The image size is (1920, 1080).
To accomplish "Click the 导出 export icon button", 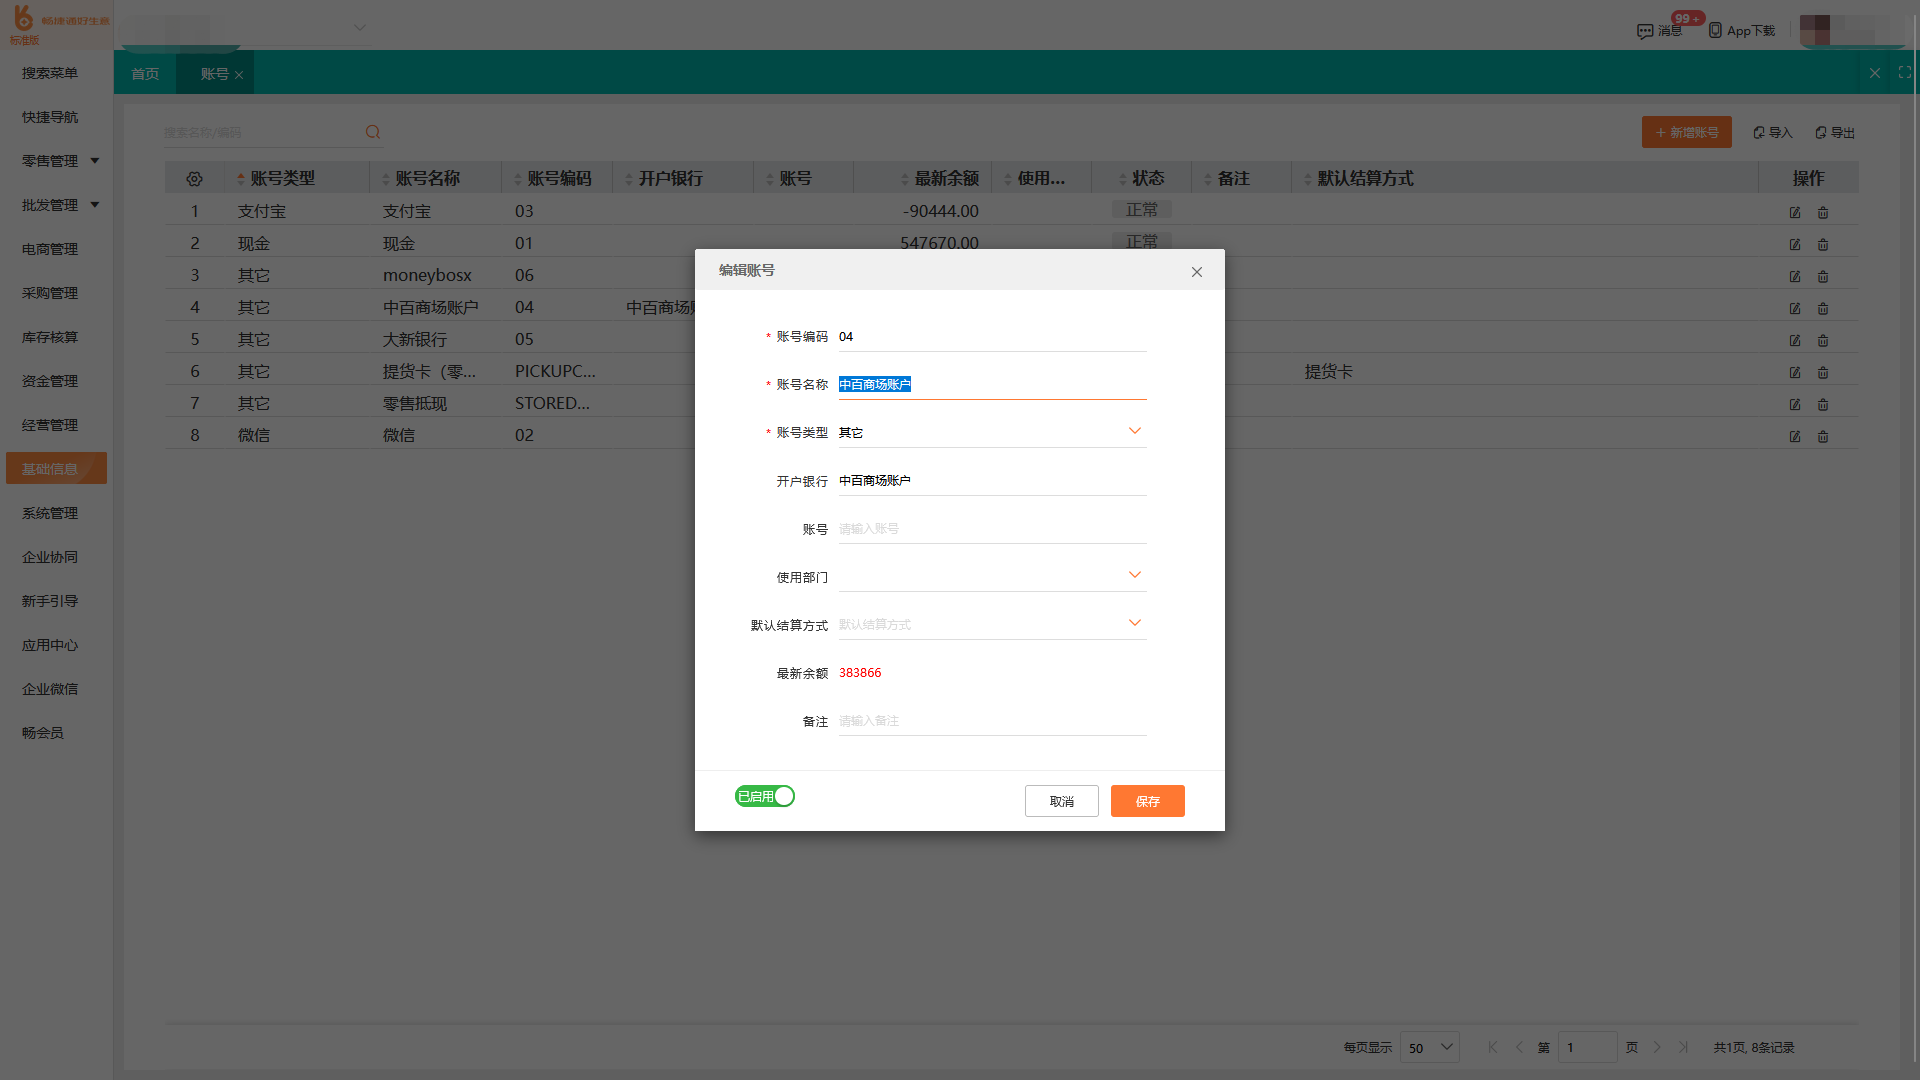I will pos(1834,132).
